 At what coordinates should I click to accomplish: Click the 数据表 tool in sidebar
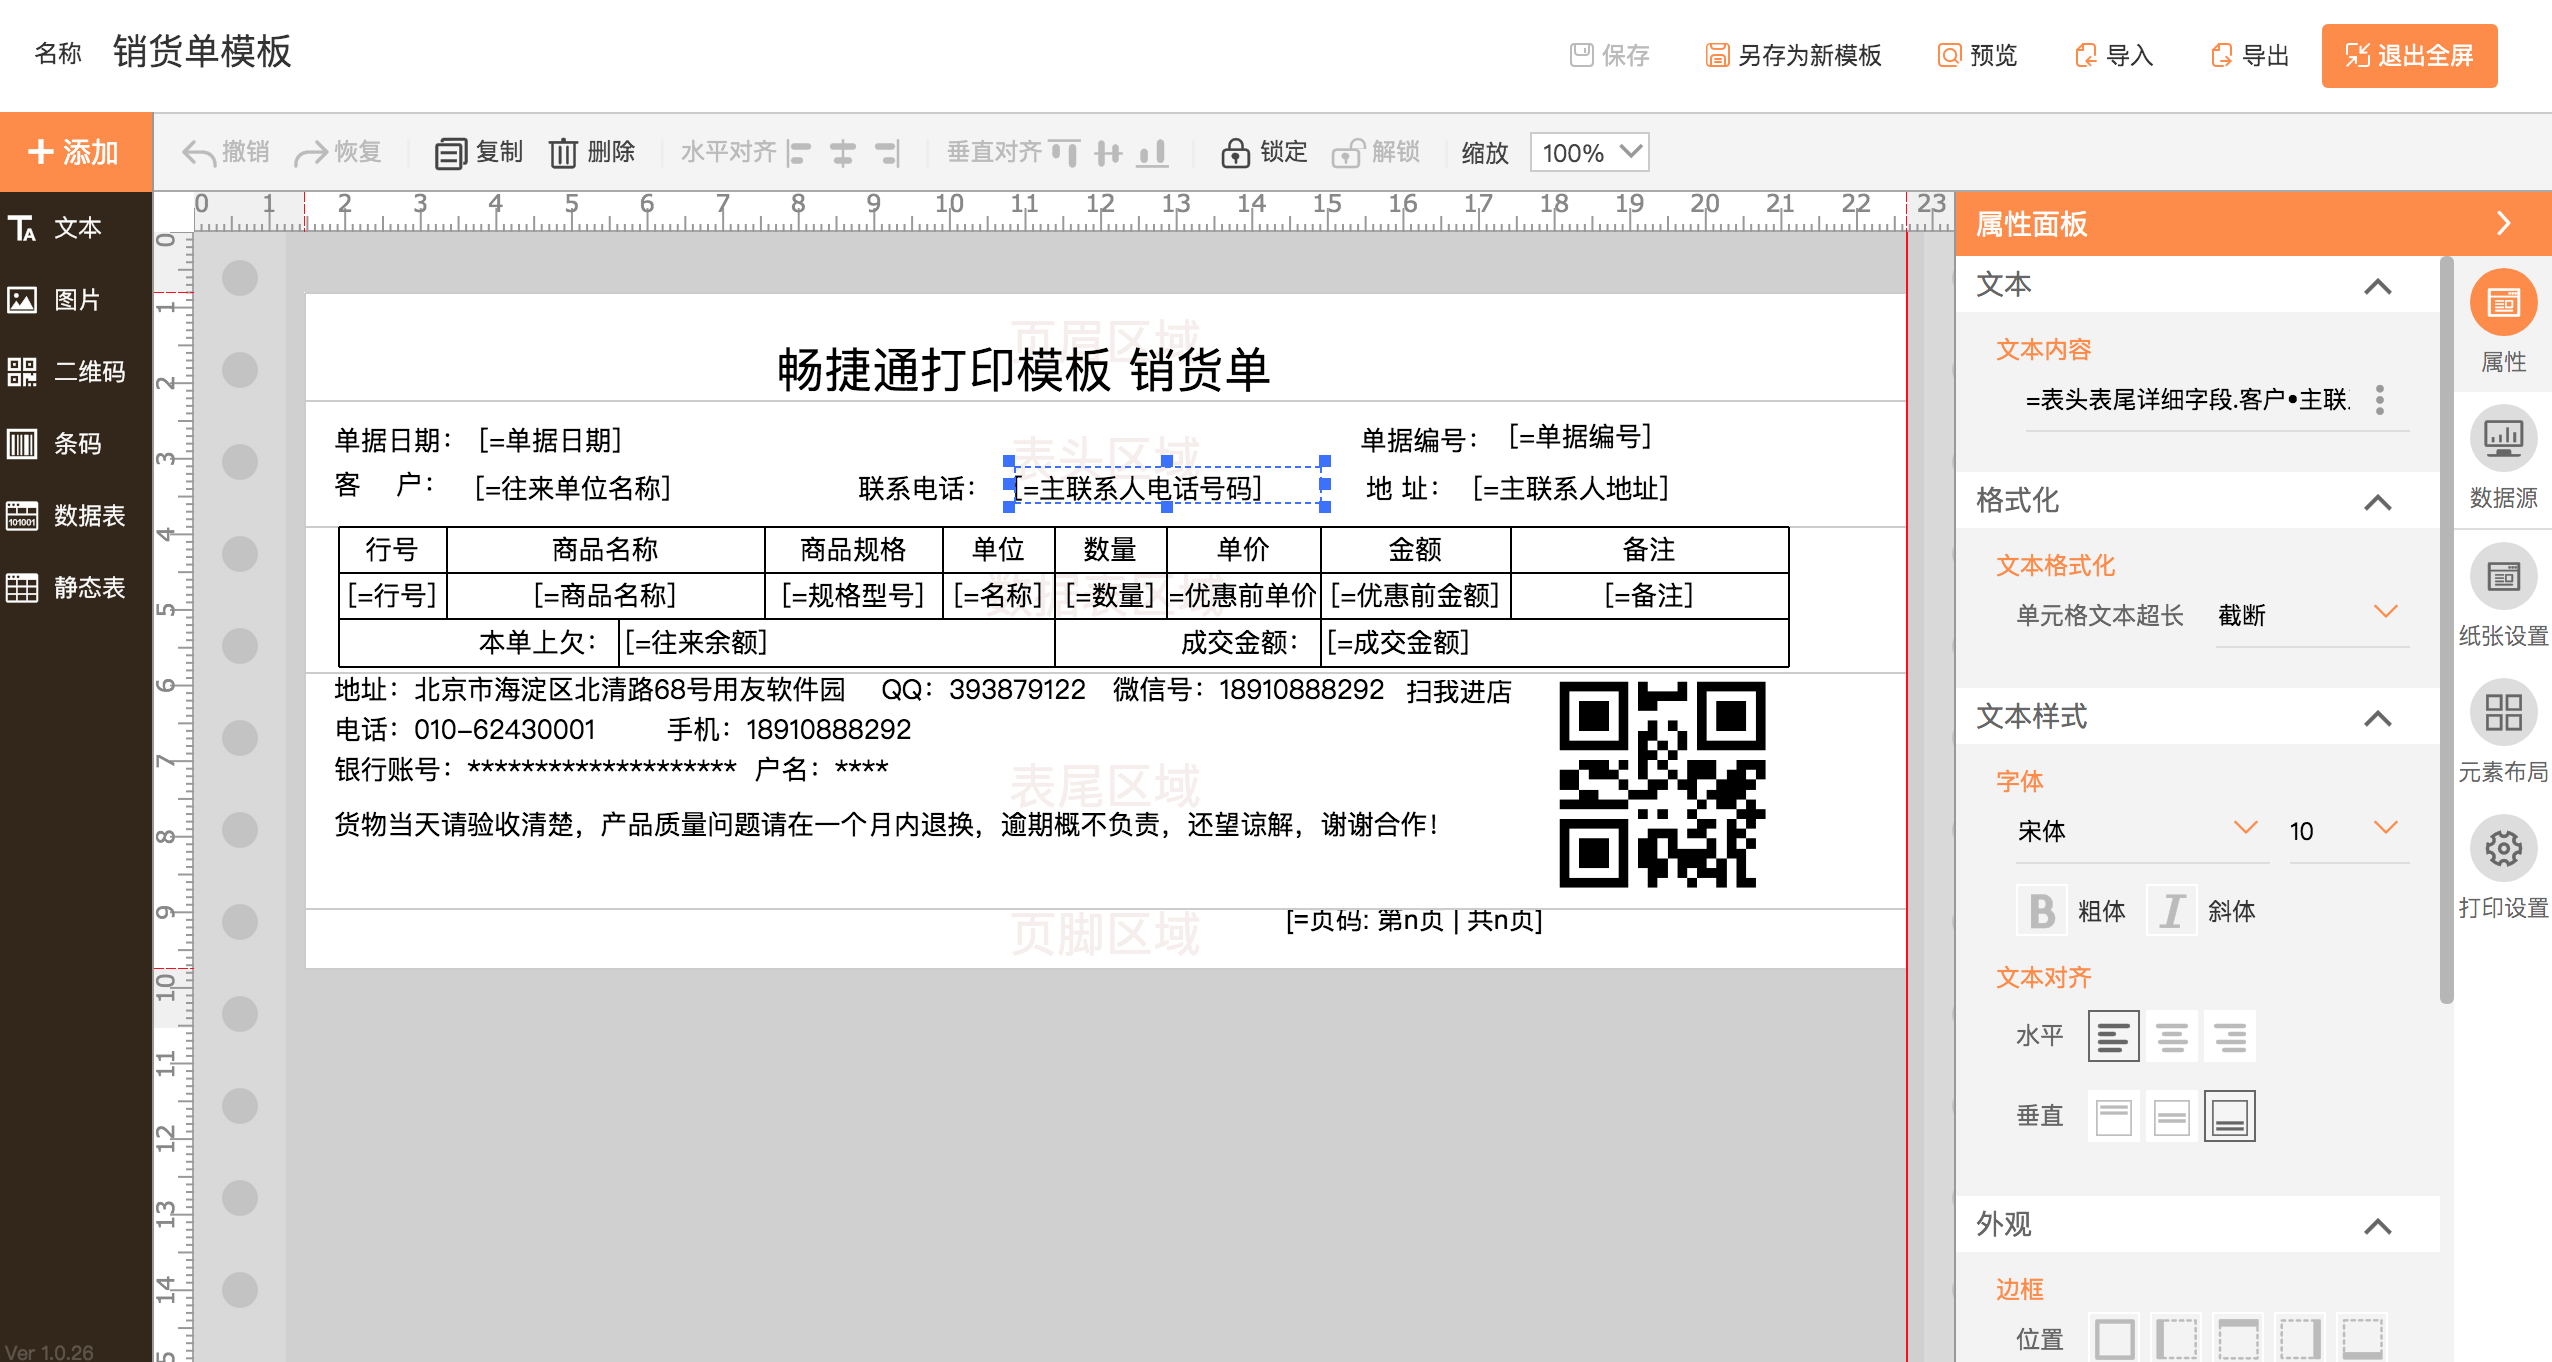(76, 515)
